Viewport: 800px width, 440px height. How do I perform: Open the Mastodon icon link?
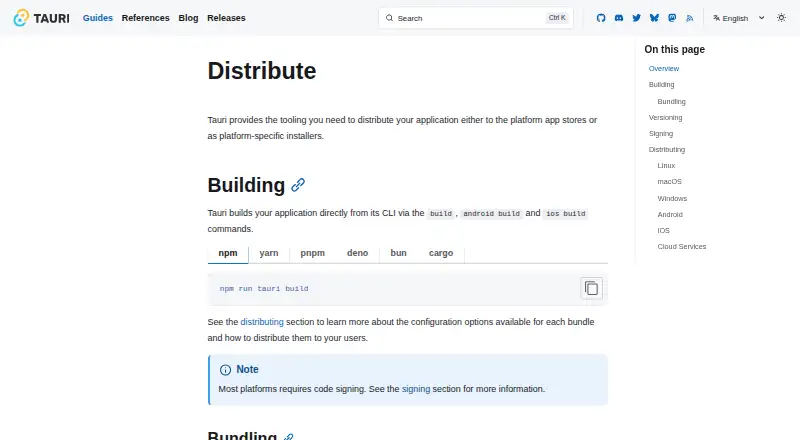pos(672,18)
